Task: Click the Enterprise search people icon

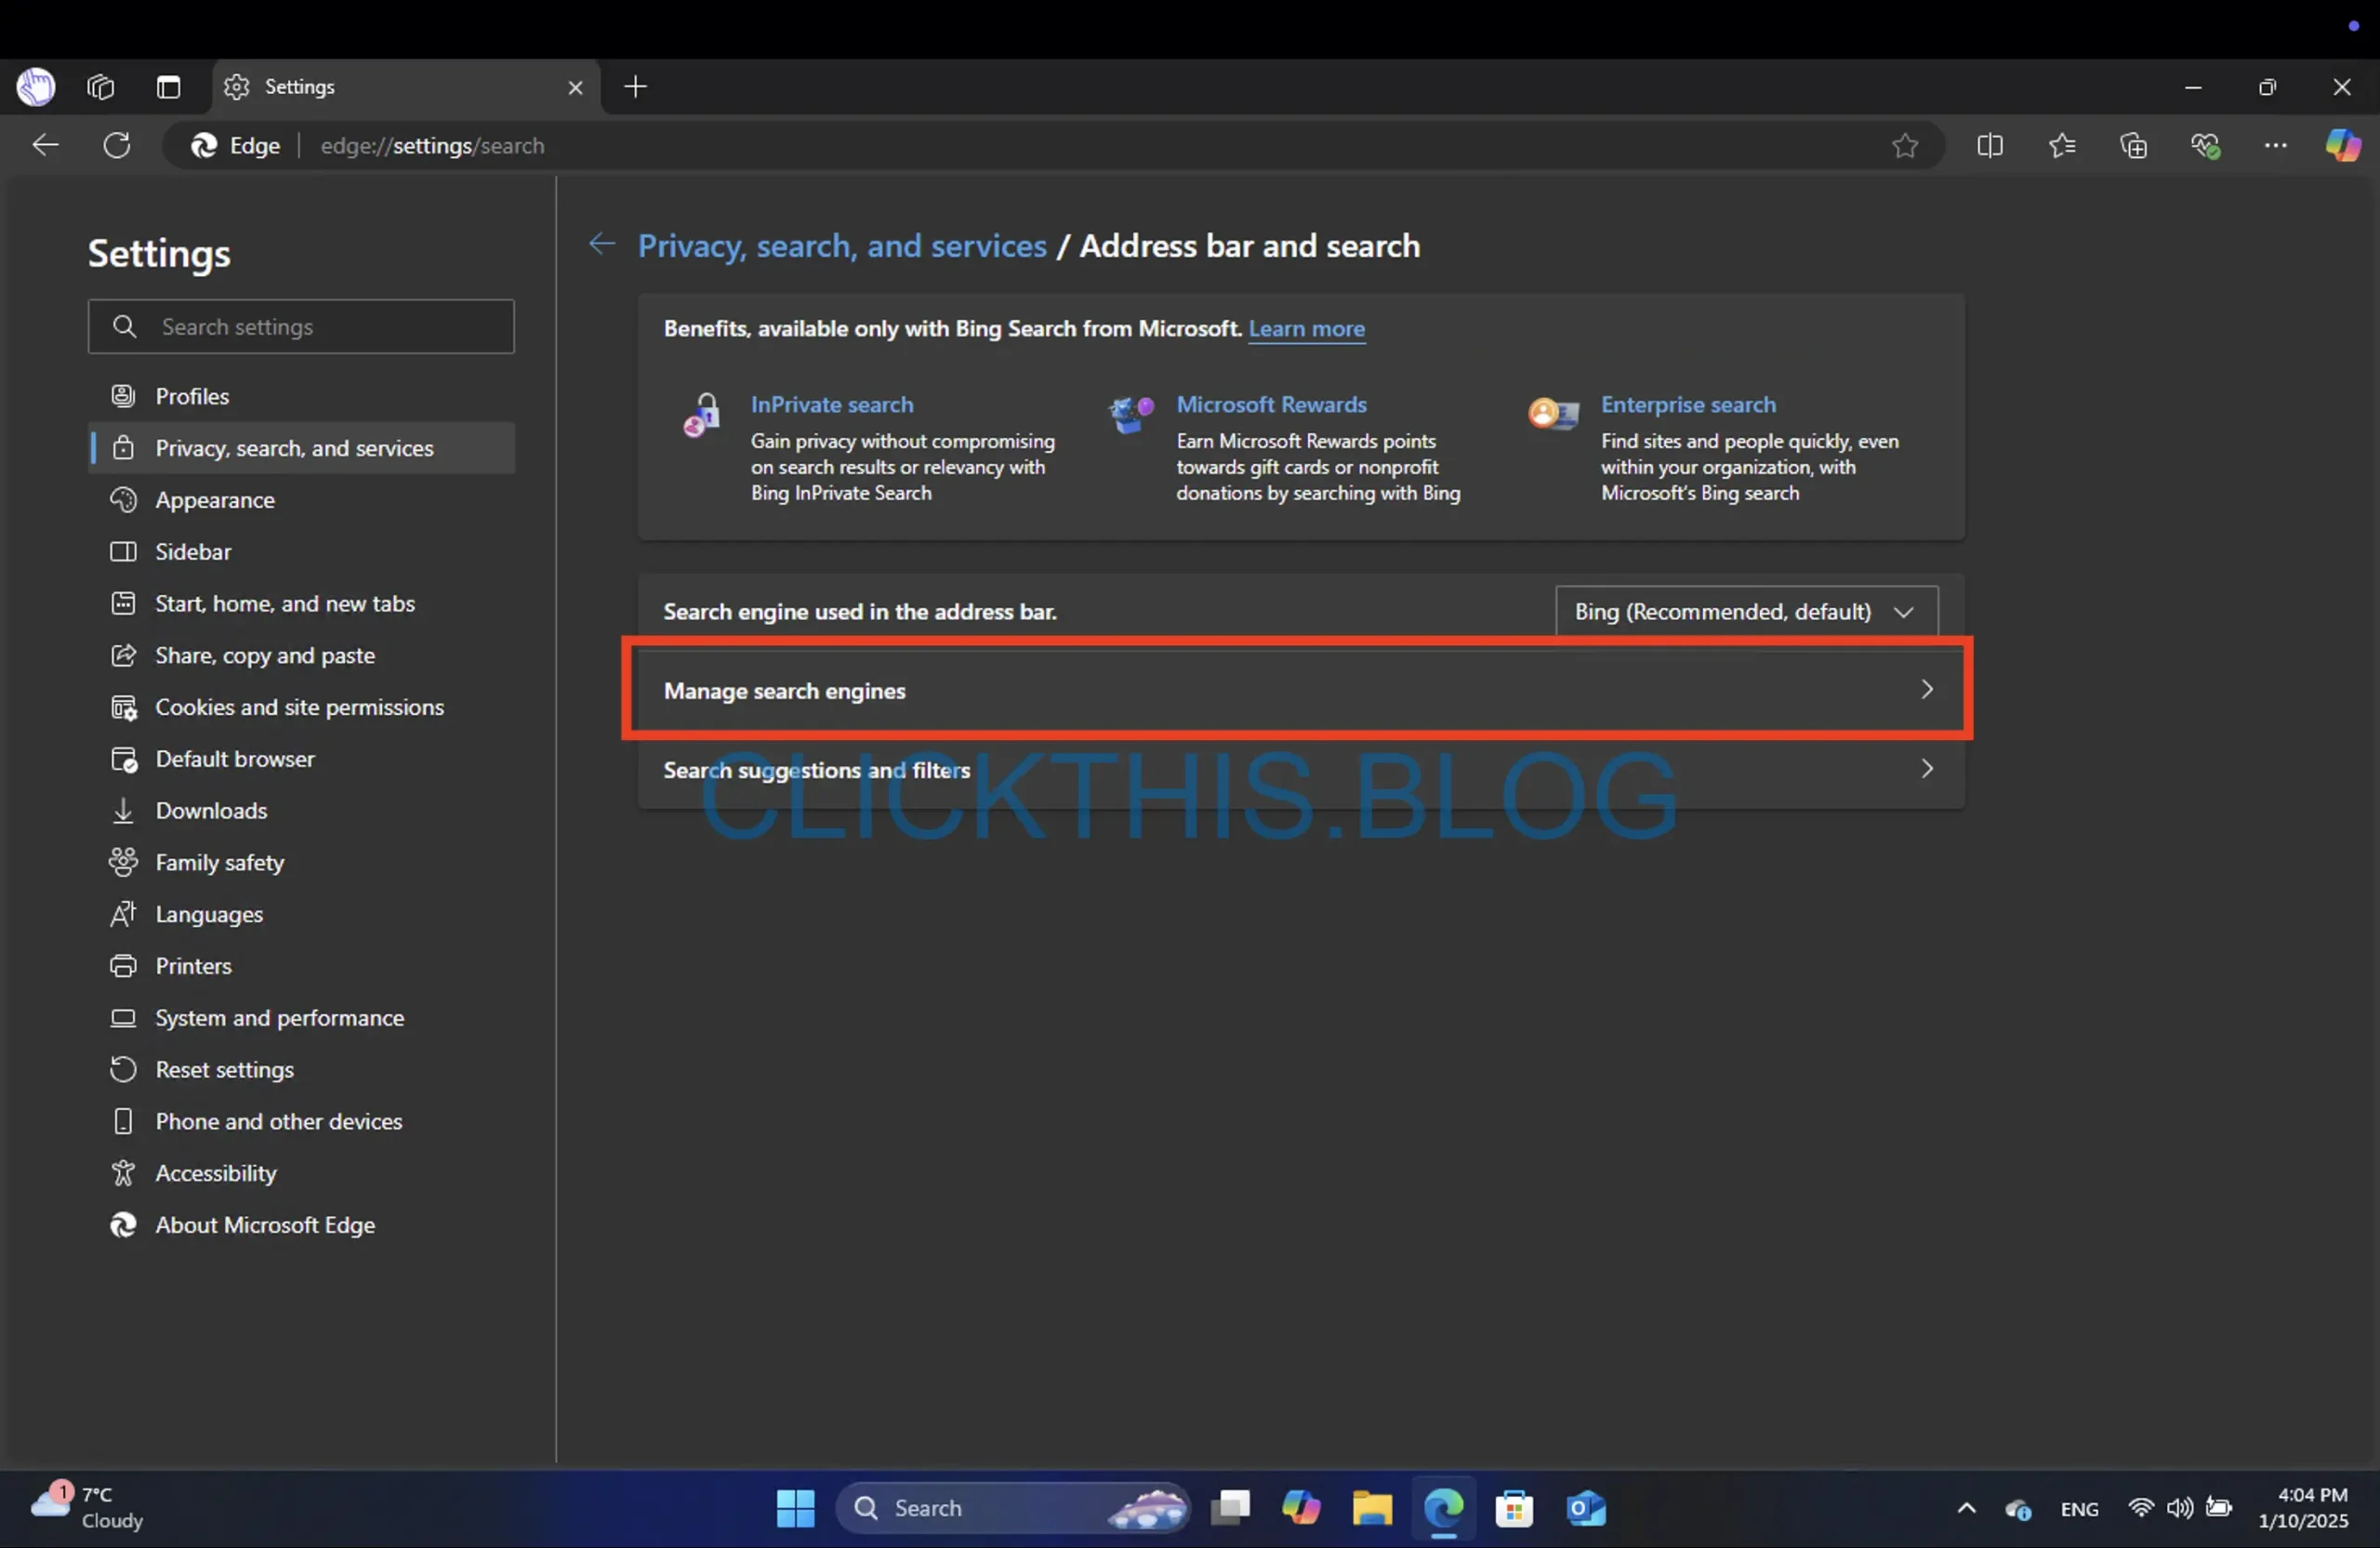Action: coord(1553,412)
